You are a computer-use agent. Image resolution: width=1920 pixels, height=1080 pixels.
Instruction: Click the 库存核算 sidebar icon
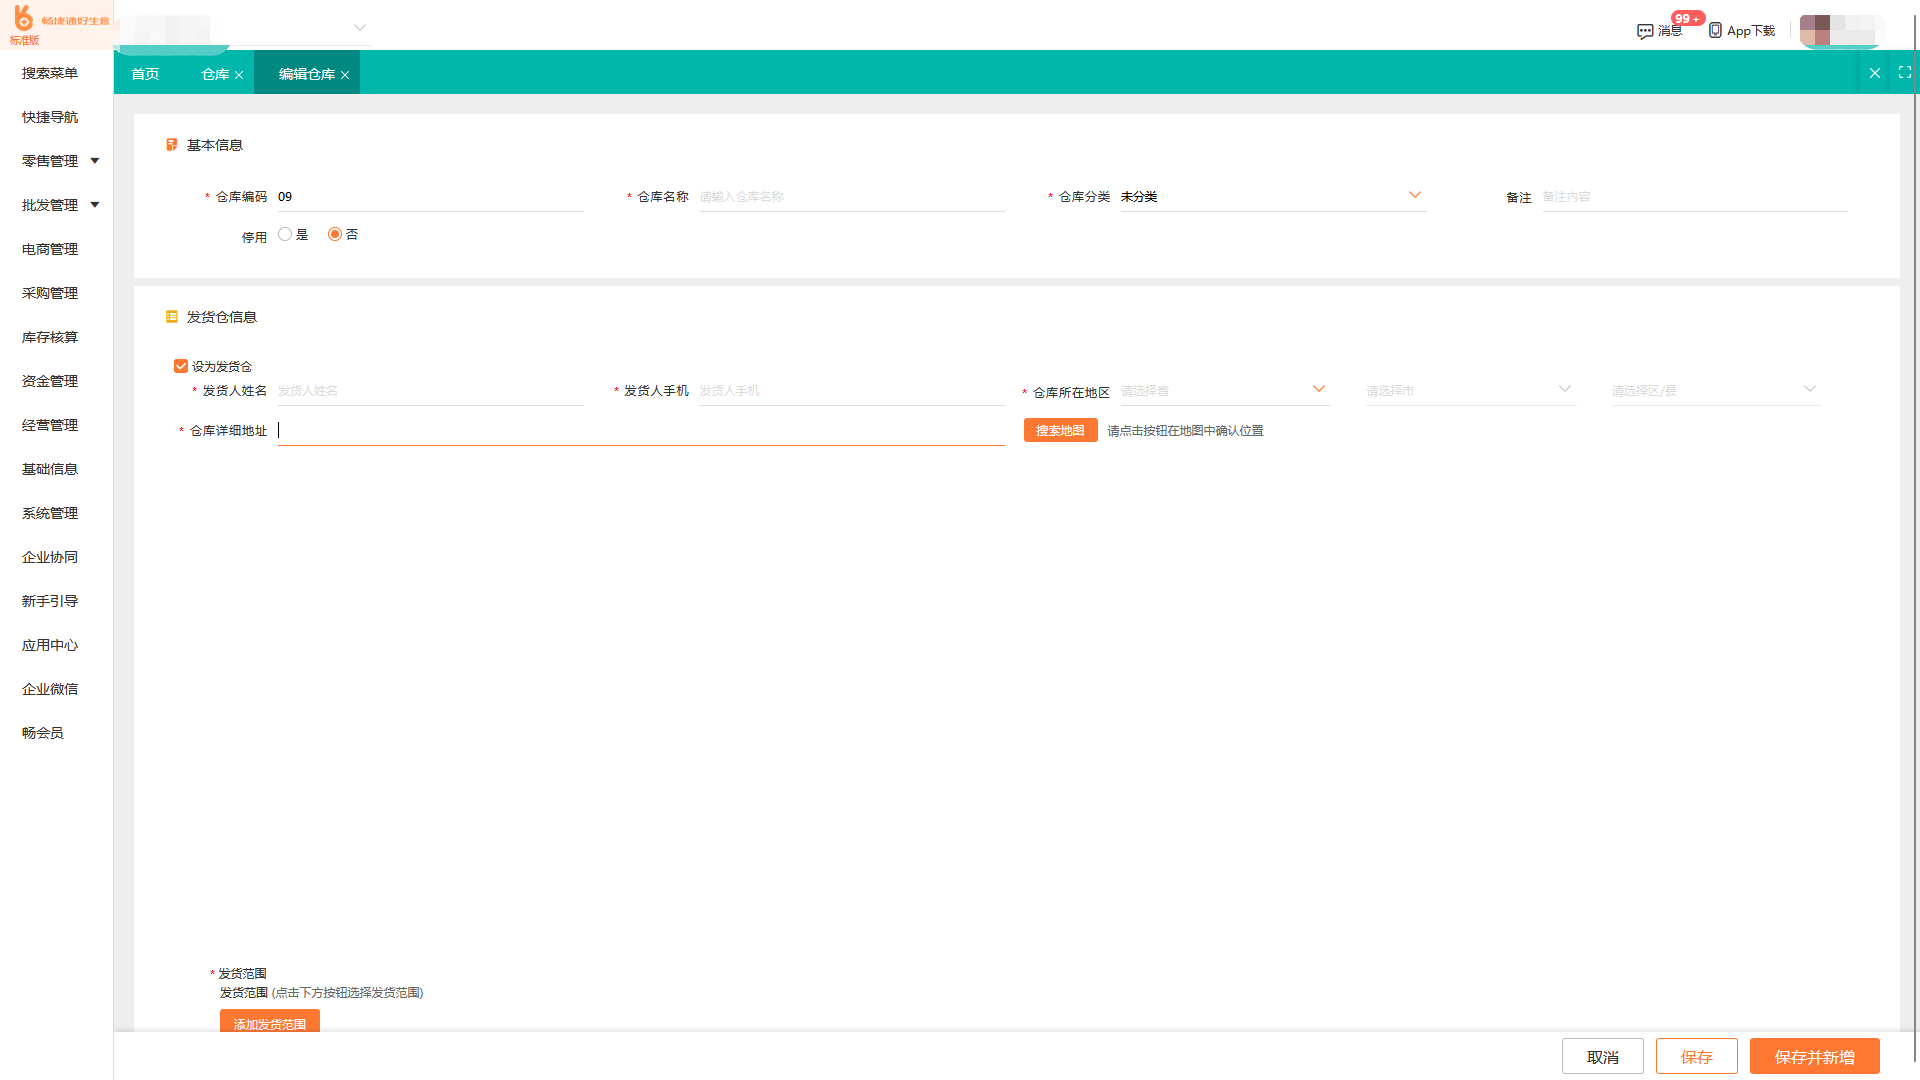tap(51, 336)
